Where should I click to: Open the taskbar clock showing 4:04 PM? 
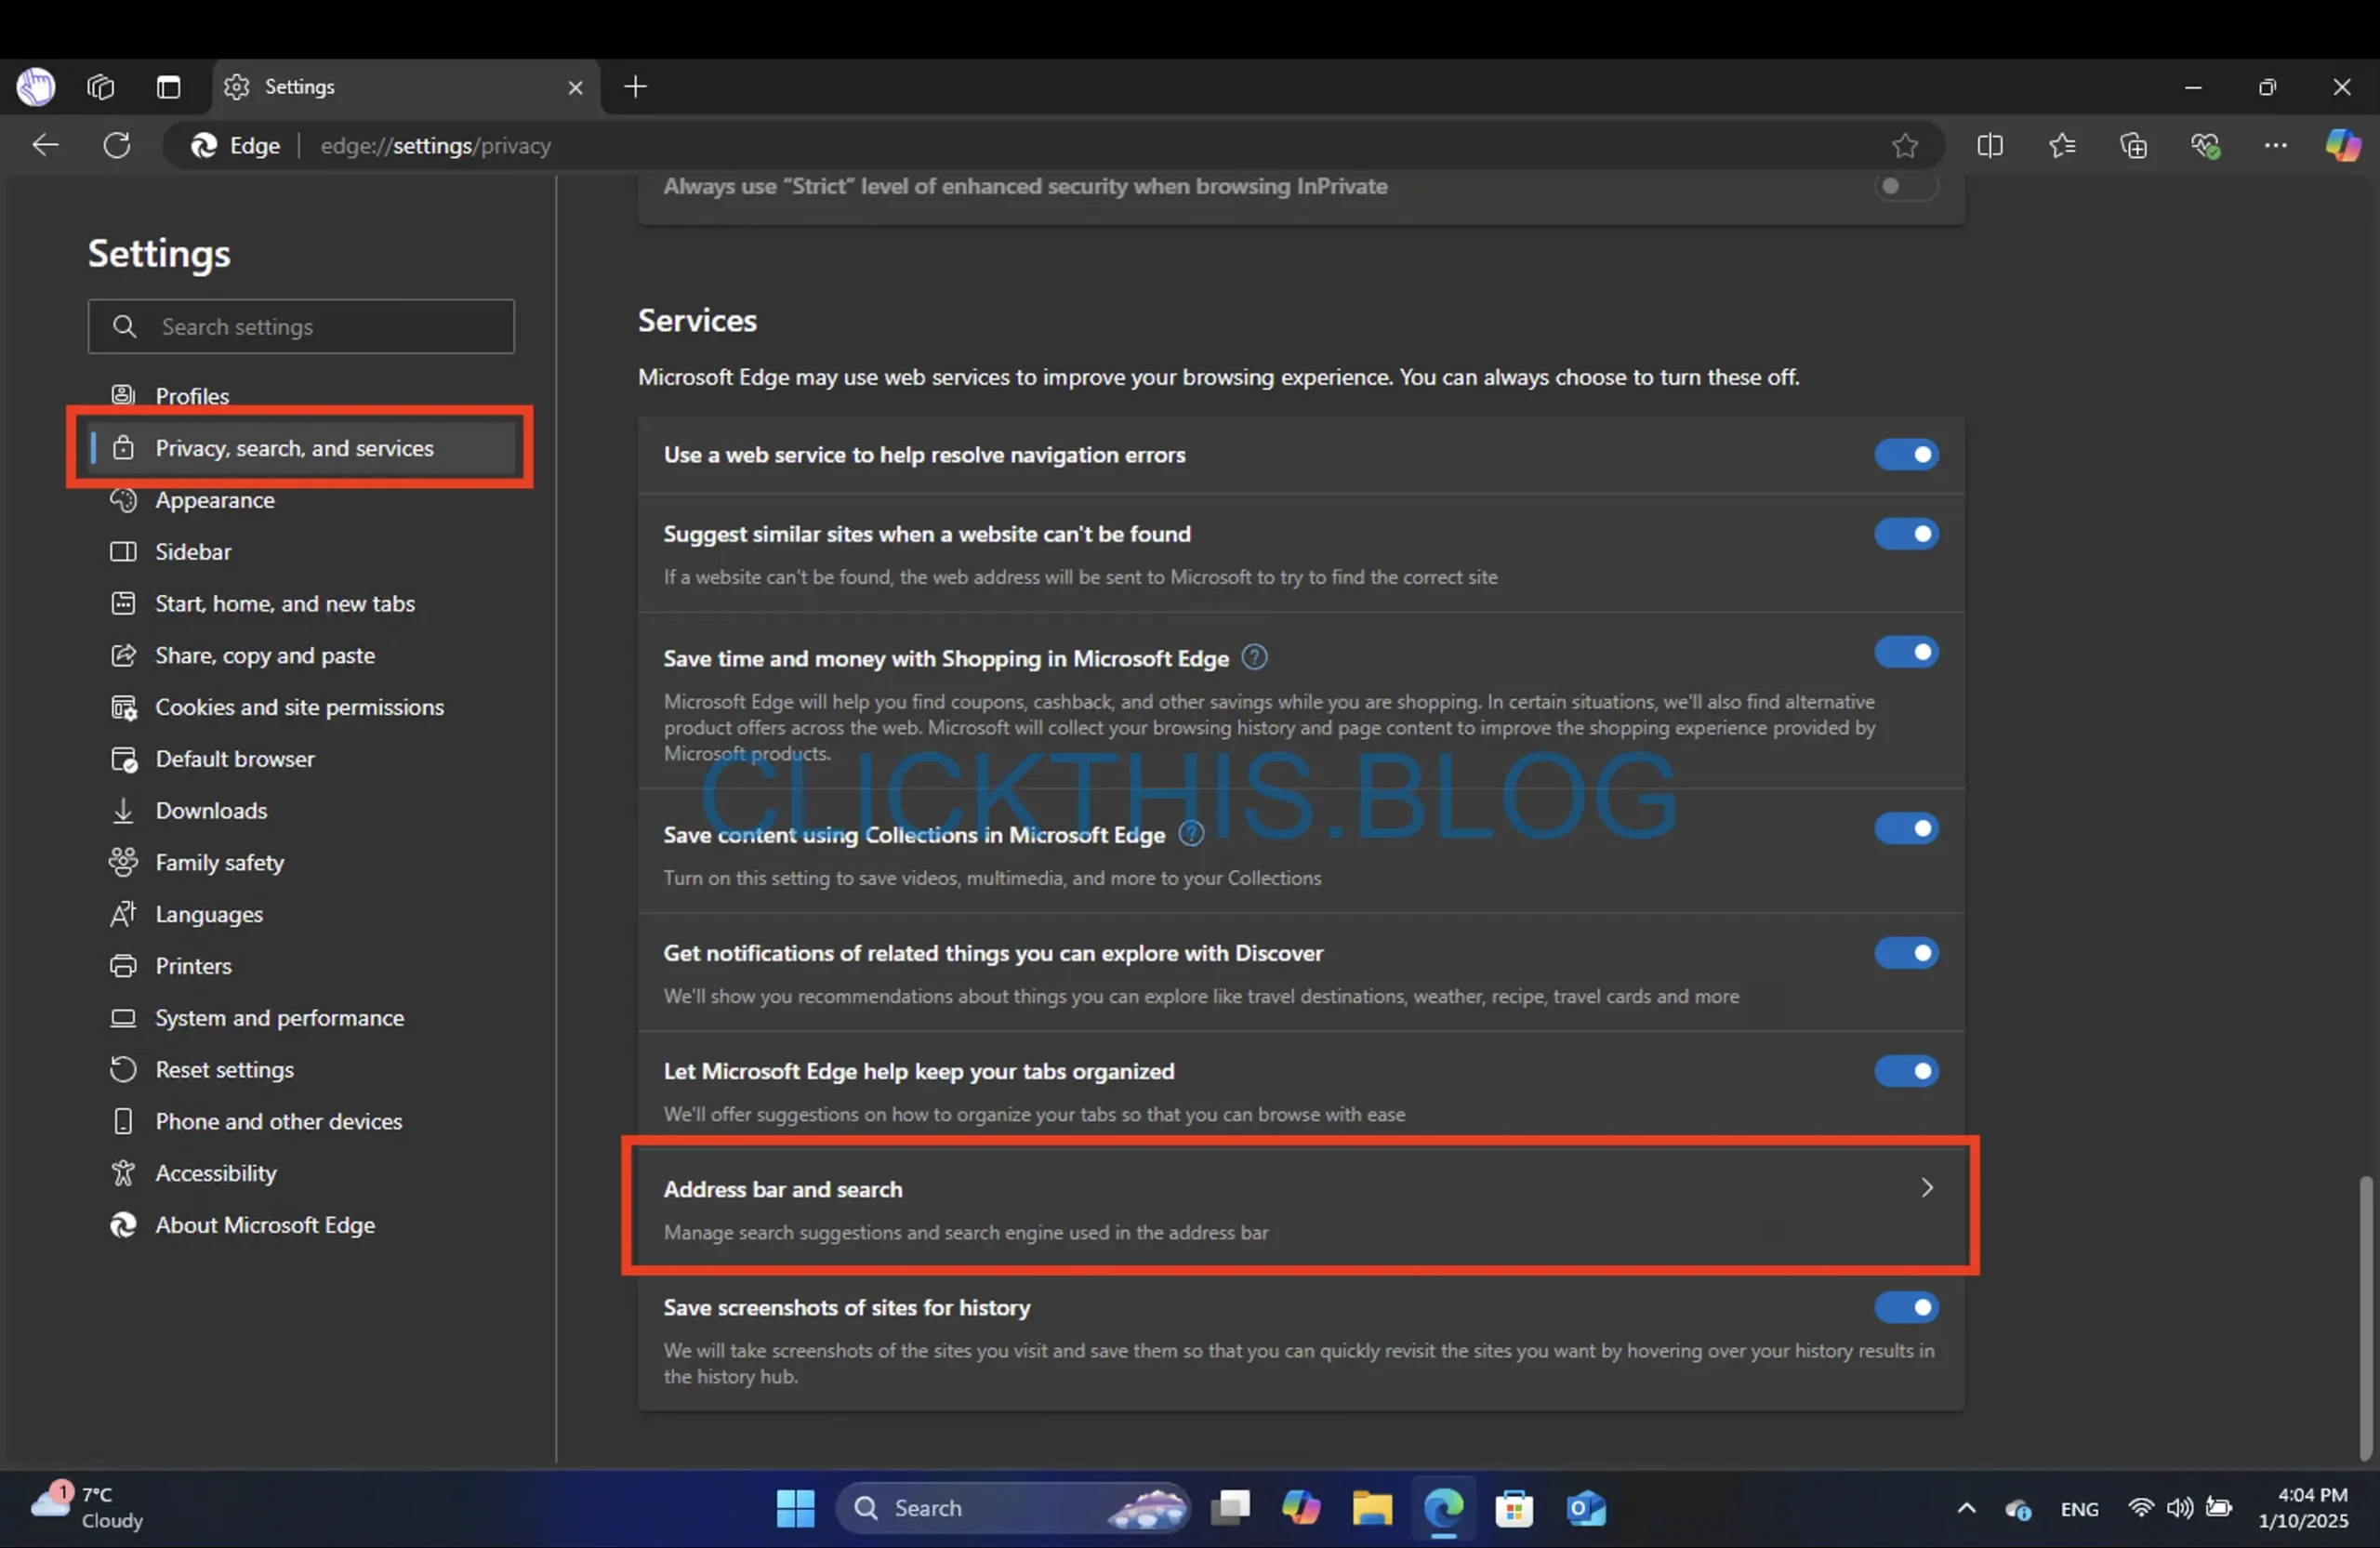tap(2305, 1508)
